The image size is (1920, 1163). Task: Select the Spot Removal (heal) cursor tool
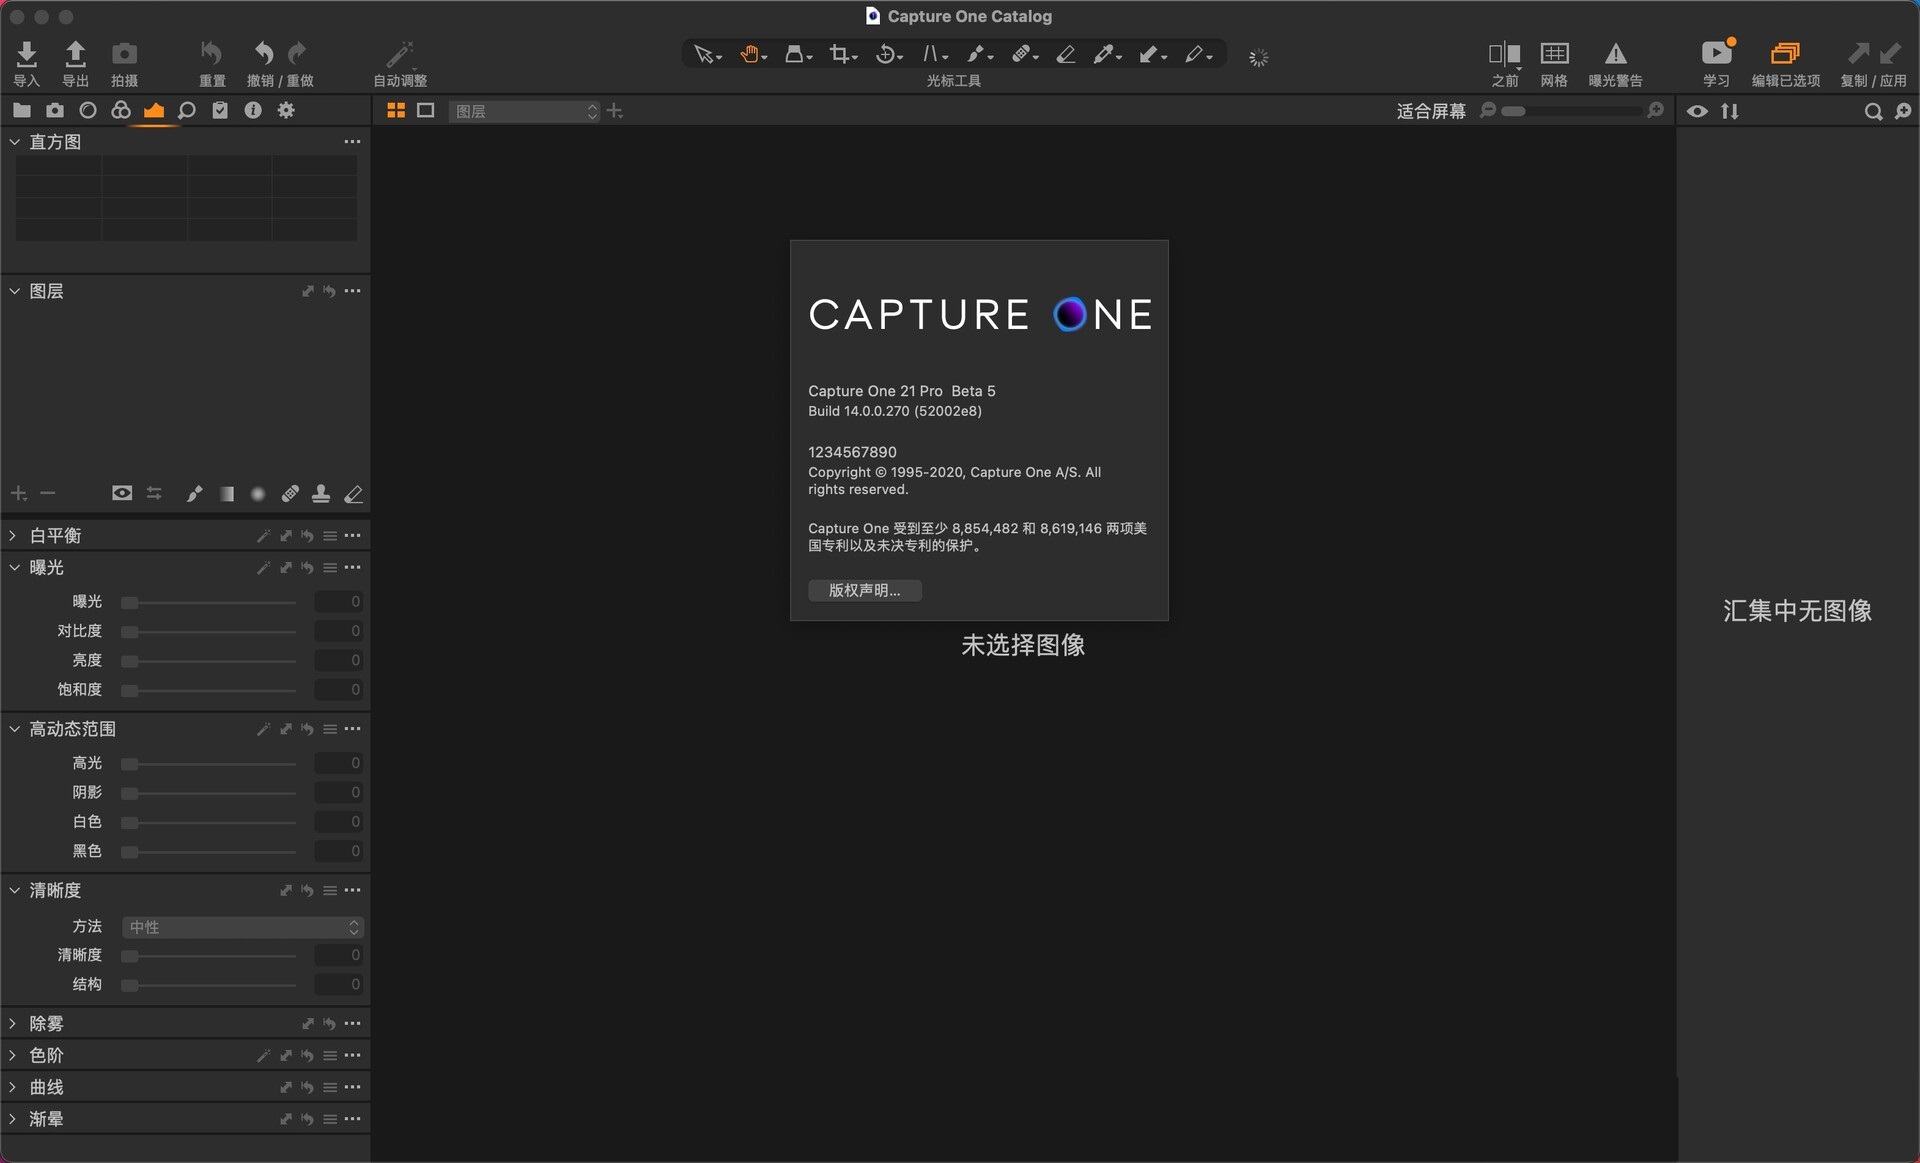1022,55
